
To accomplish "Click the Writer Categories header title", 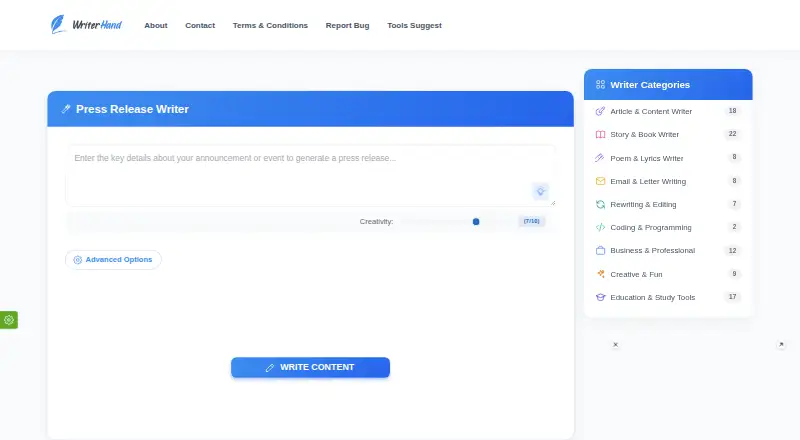I will click(x=650, y=85).
